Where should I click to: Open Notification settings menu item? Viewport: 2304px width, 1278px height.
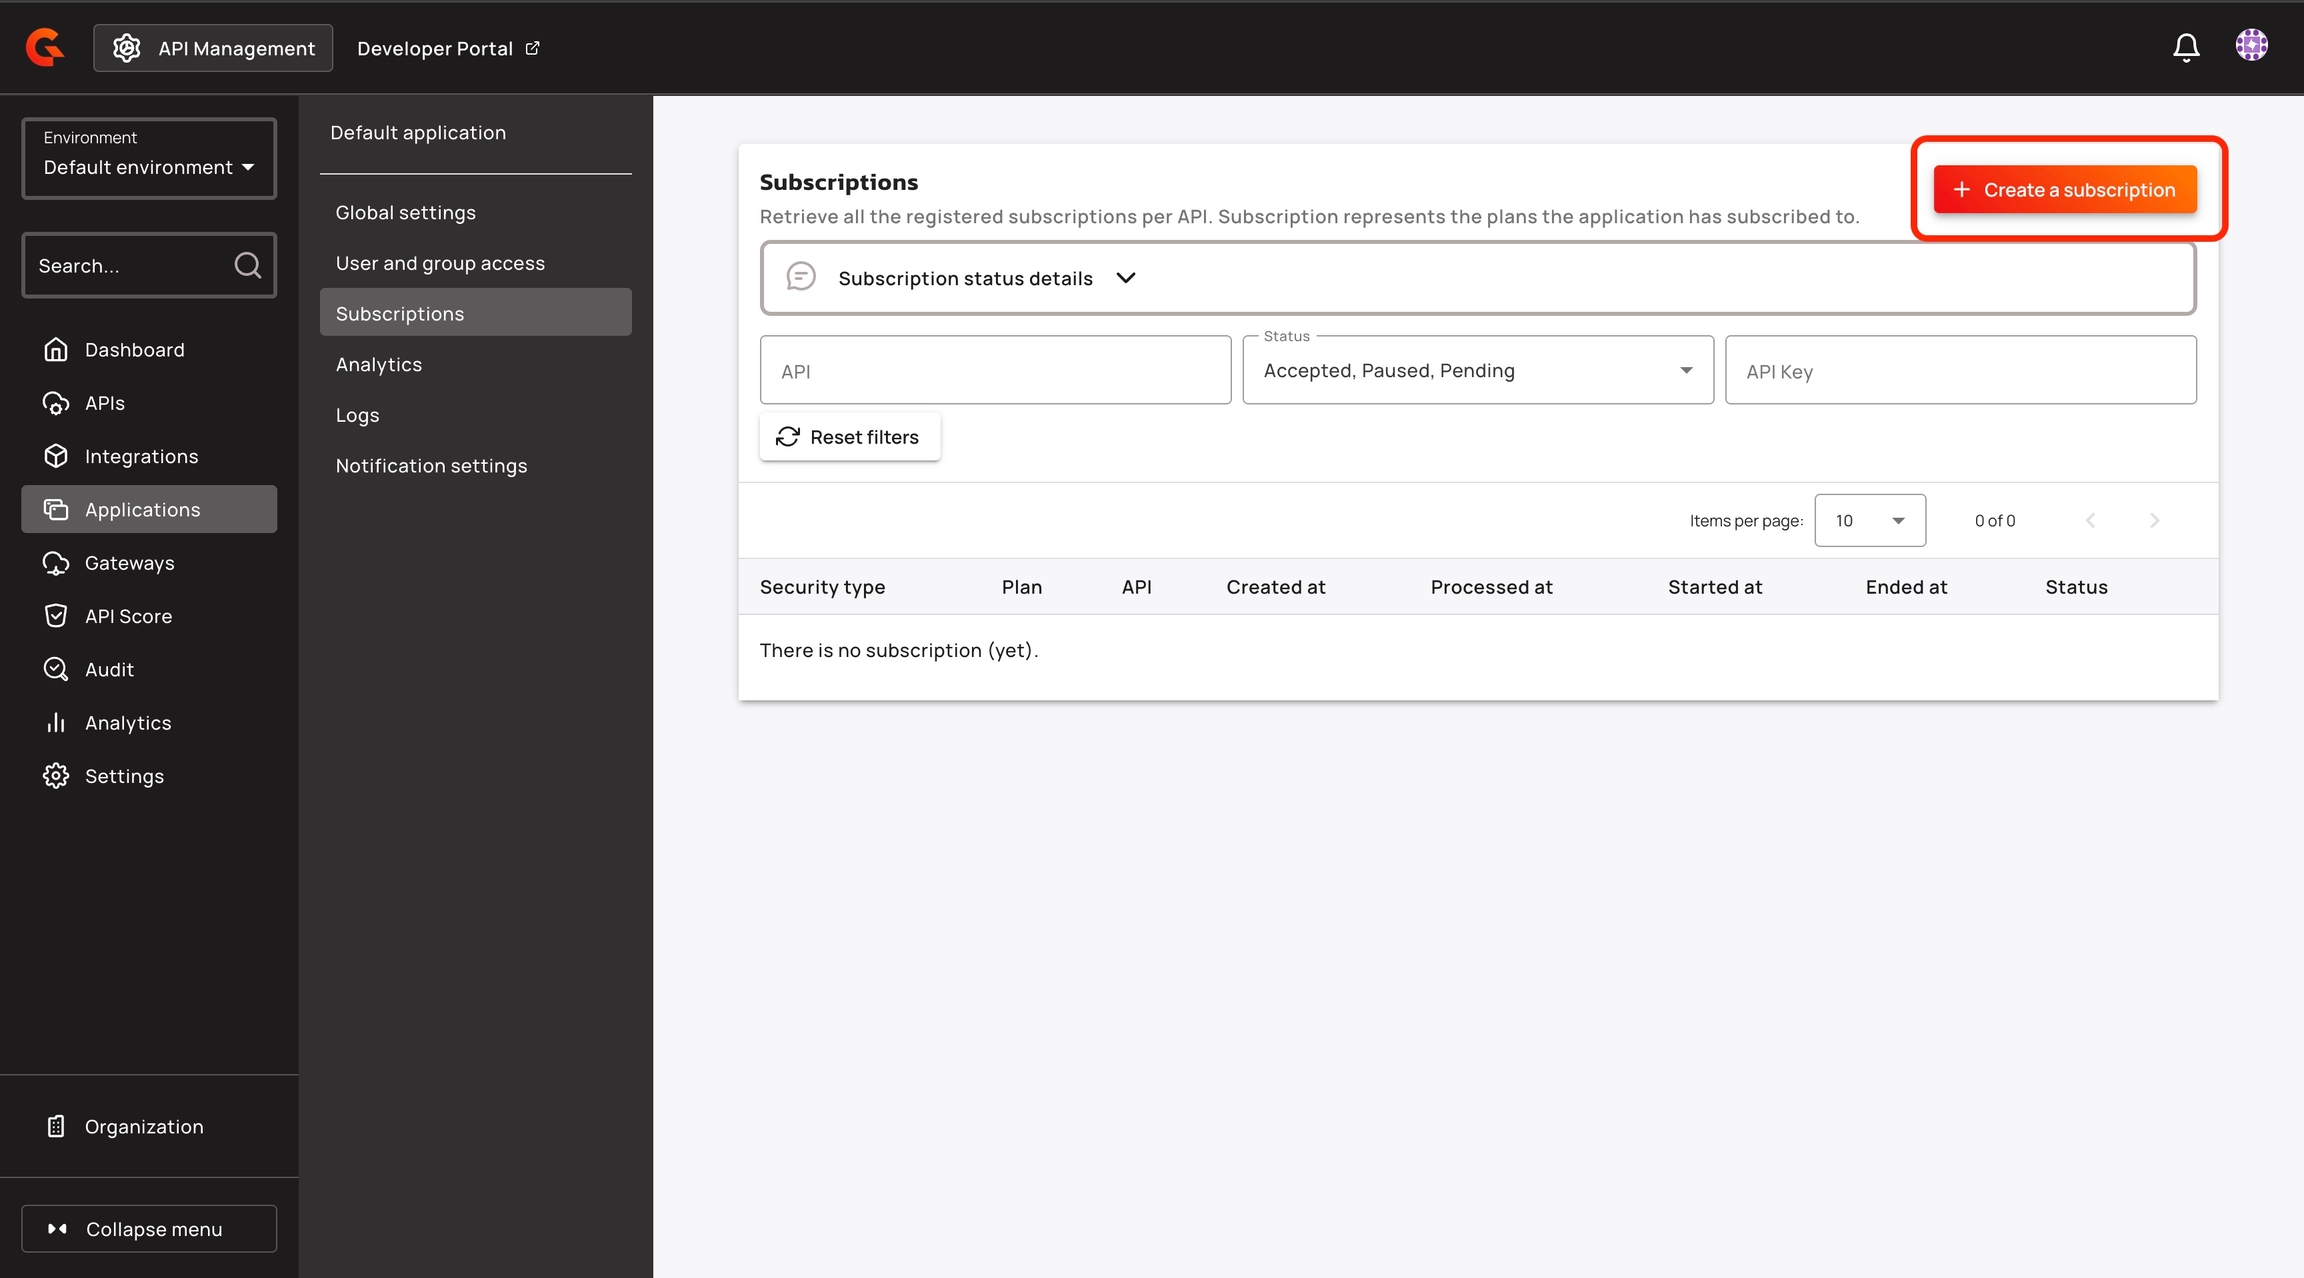pos(431,465)
